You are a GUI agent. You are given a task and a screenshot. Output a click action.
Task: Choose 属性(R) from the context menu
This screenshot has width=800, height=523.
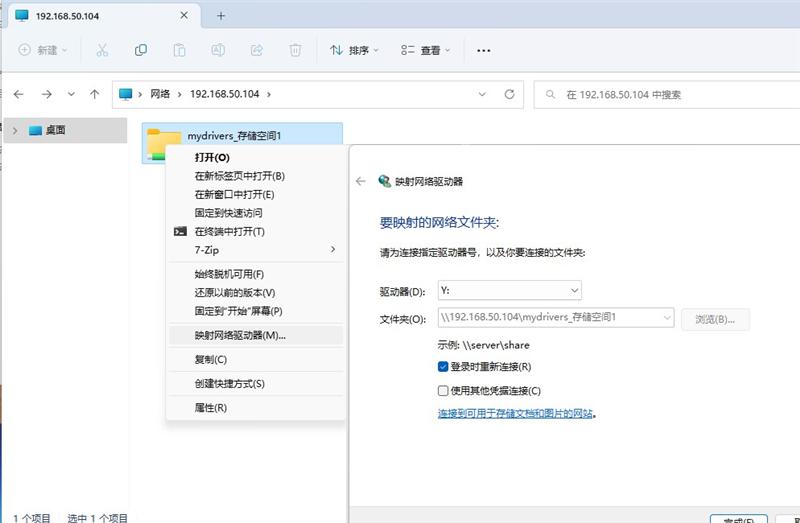[211, 408]
